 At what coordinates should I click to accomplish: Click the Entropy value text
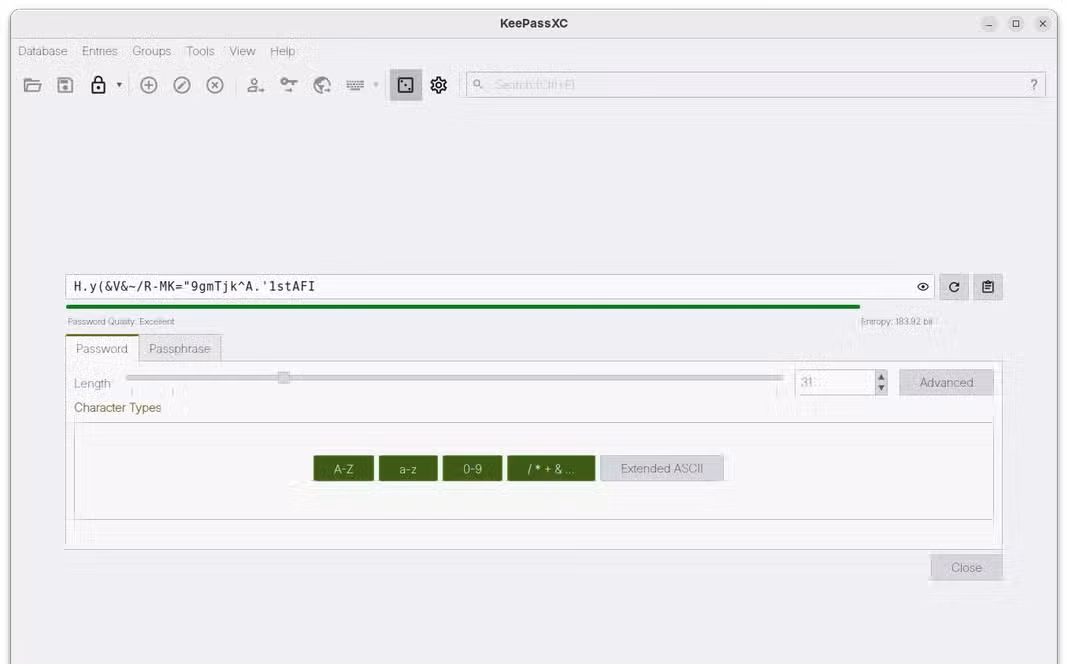click(x=896, y=321)
